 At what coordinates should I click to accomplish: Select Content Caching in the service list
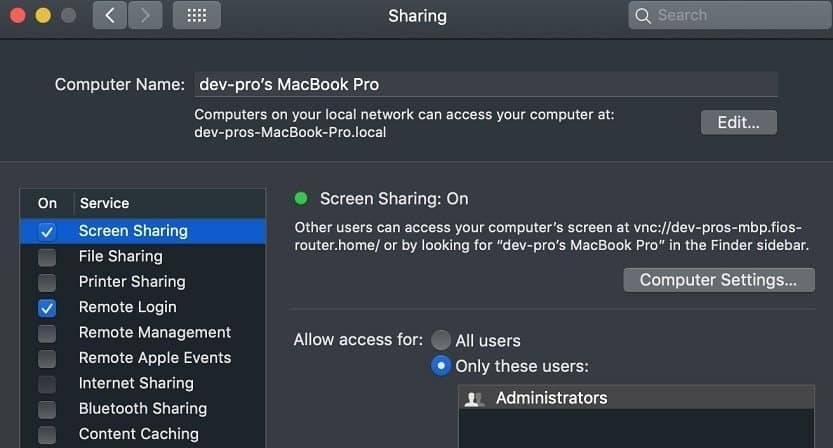click(x=143, y=434)
